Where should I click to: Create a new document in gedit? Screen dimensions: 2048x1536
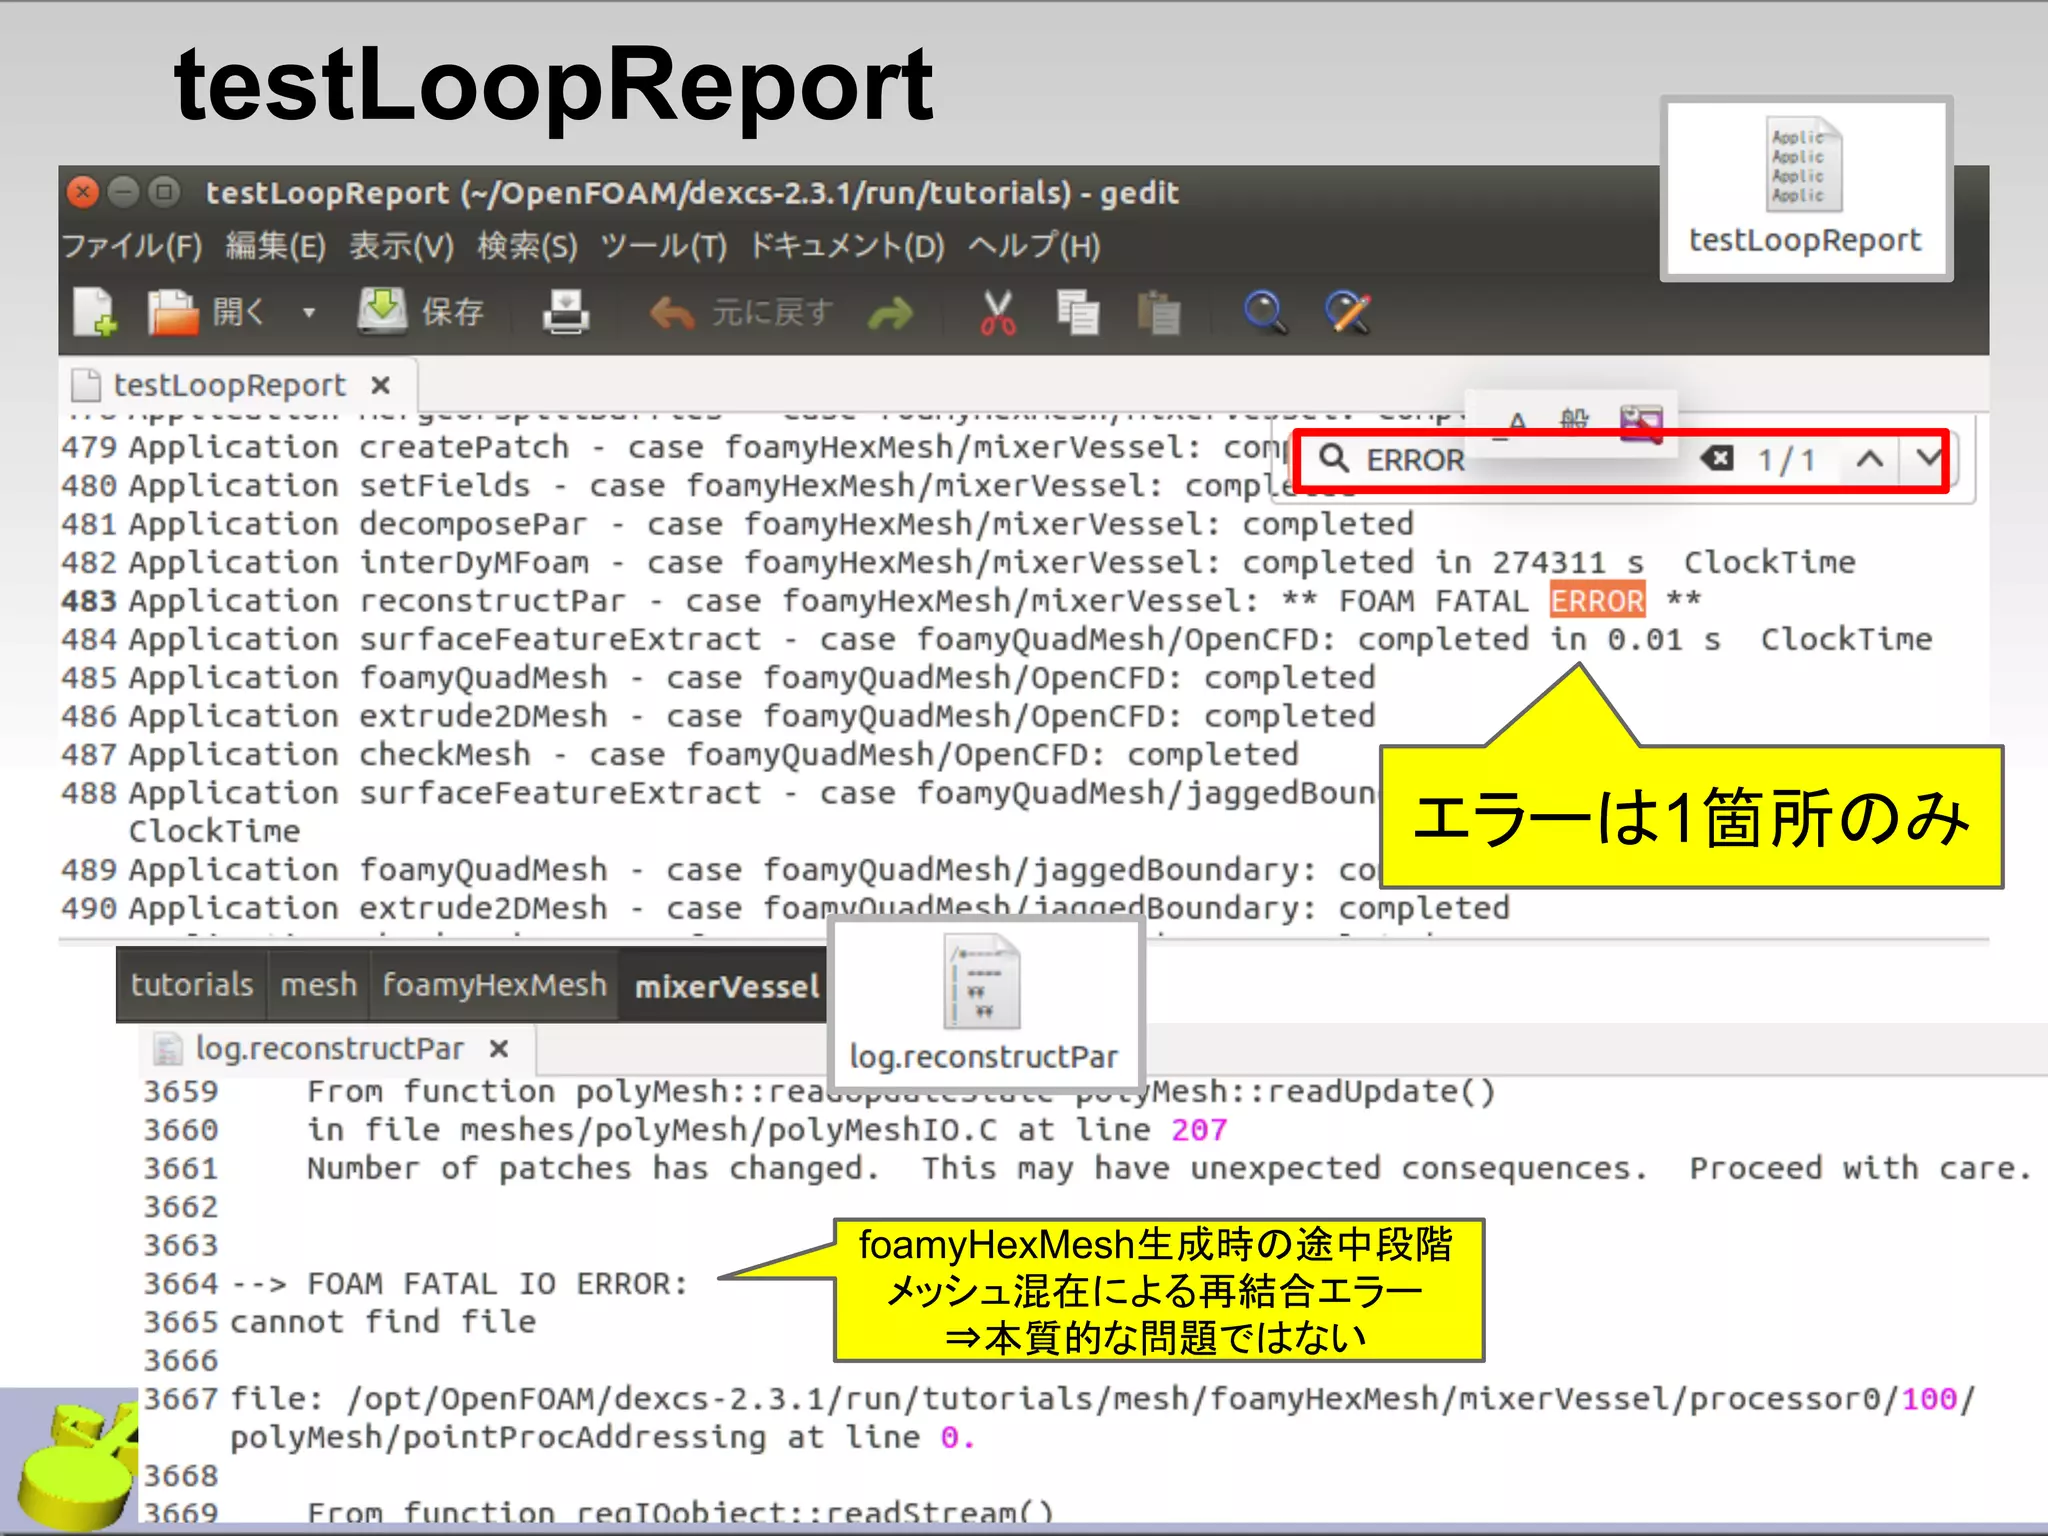click(95, 313)
